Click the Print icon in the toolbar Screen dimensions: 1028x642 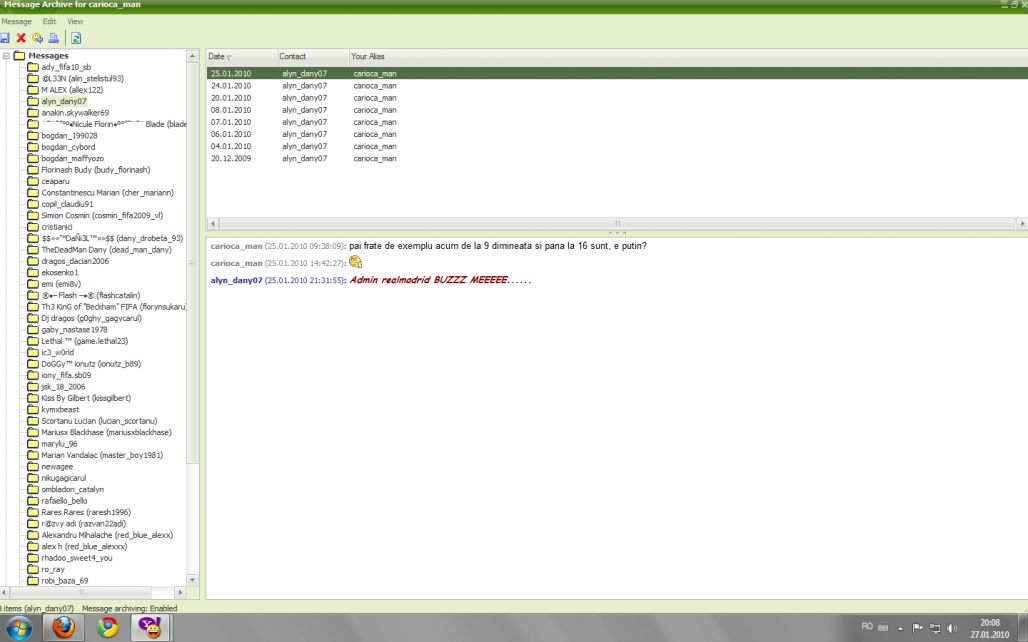click(x=54, y=38)
